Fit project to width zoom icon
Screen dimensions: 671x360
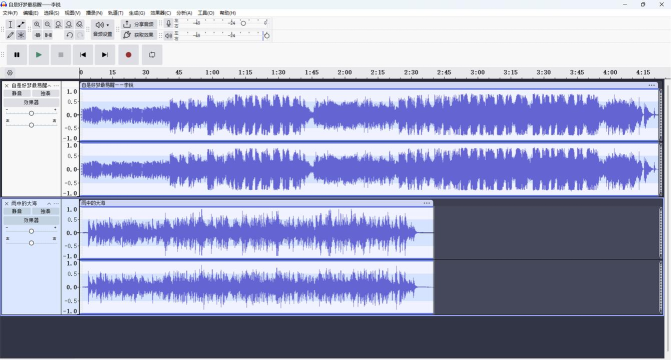(68, 24)
